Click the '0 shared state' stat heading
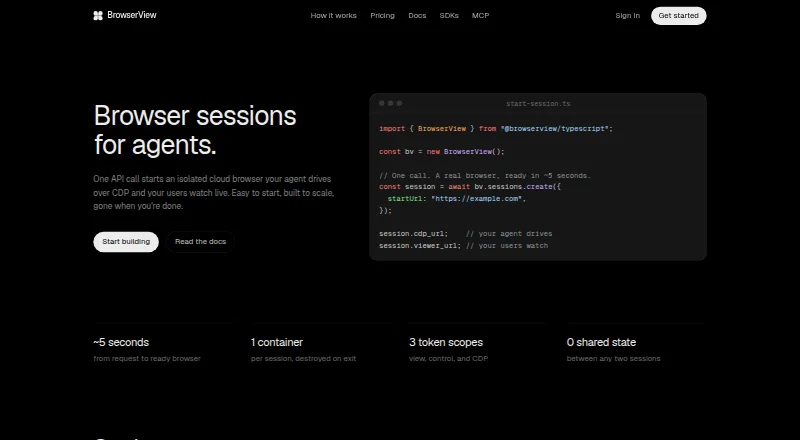The height and width of the screenshot is (440, 800). click(x=601, y=343)
